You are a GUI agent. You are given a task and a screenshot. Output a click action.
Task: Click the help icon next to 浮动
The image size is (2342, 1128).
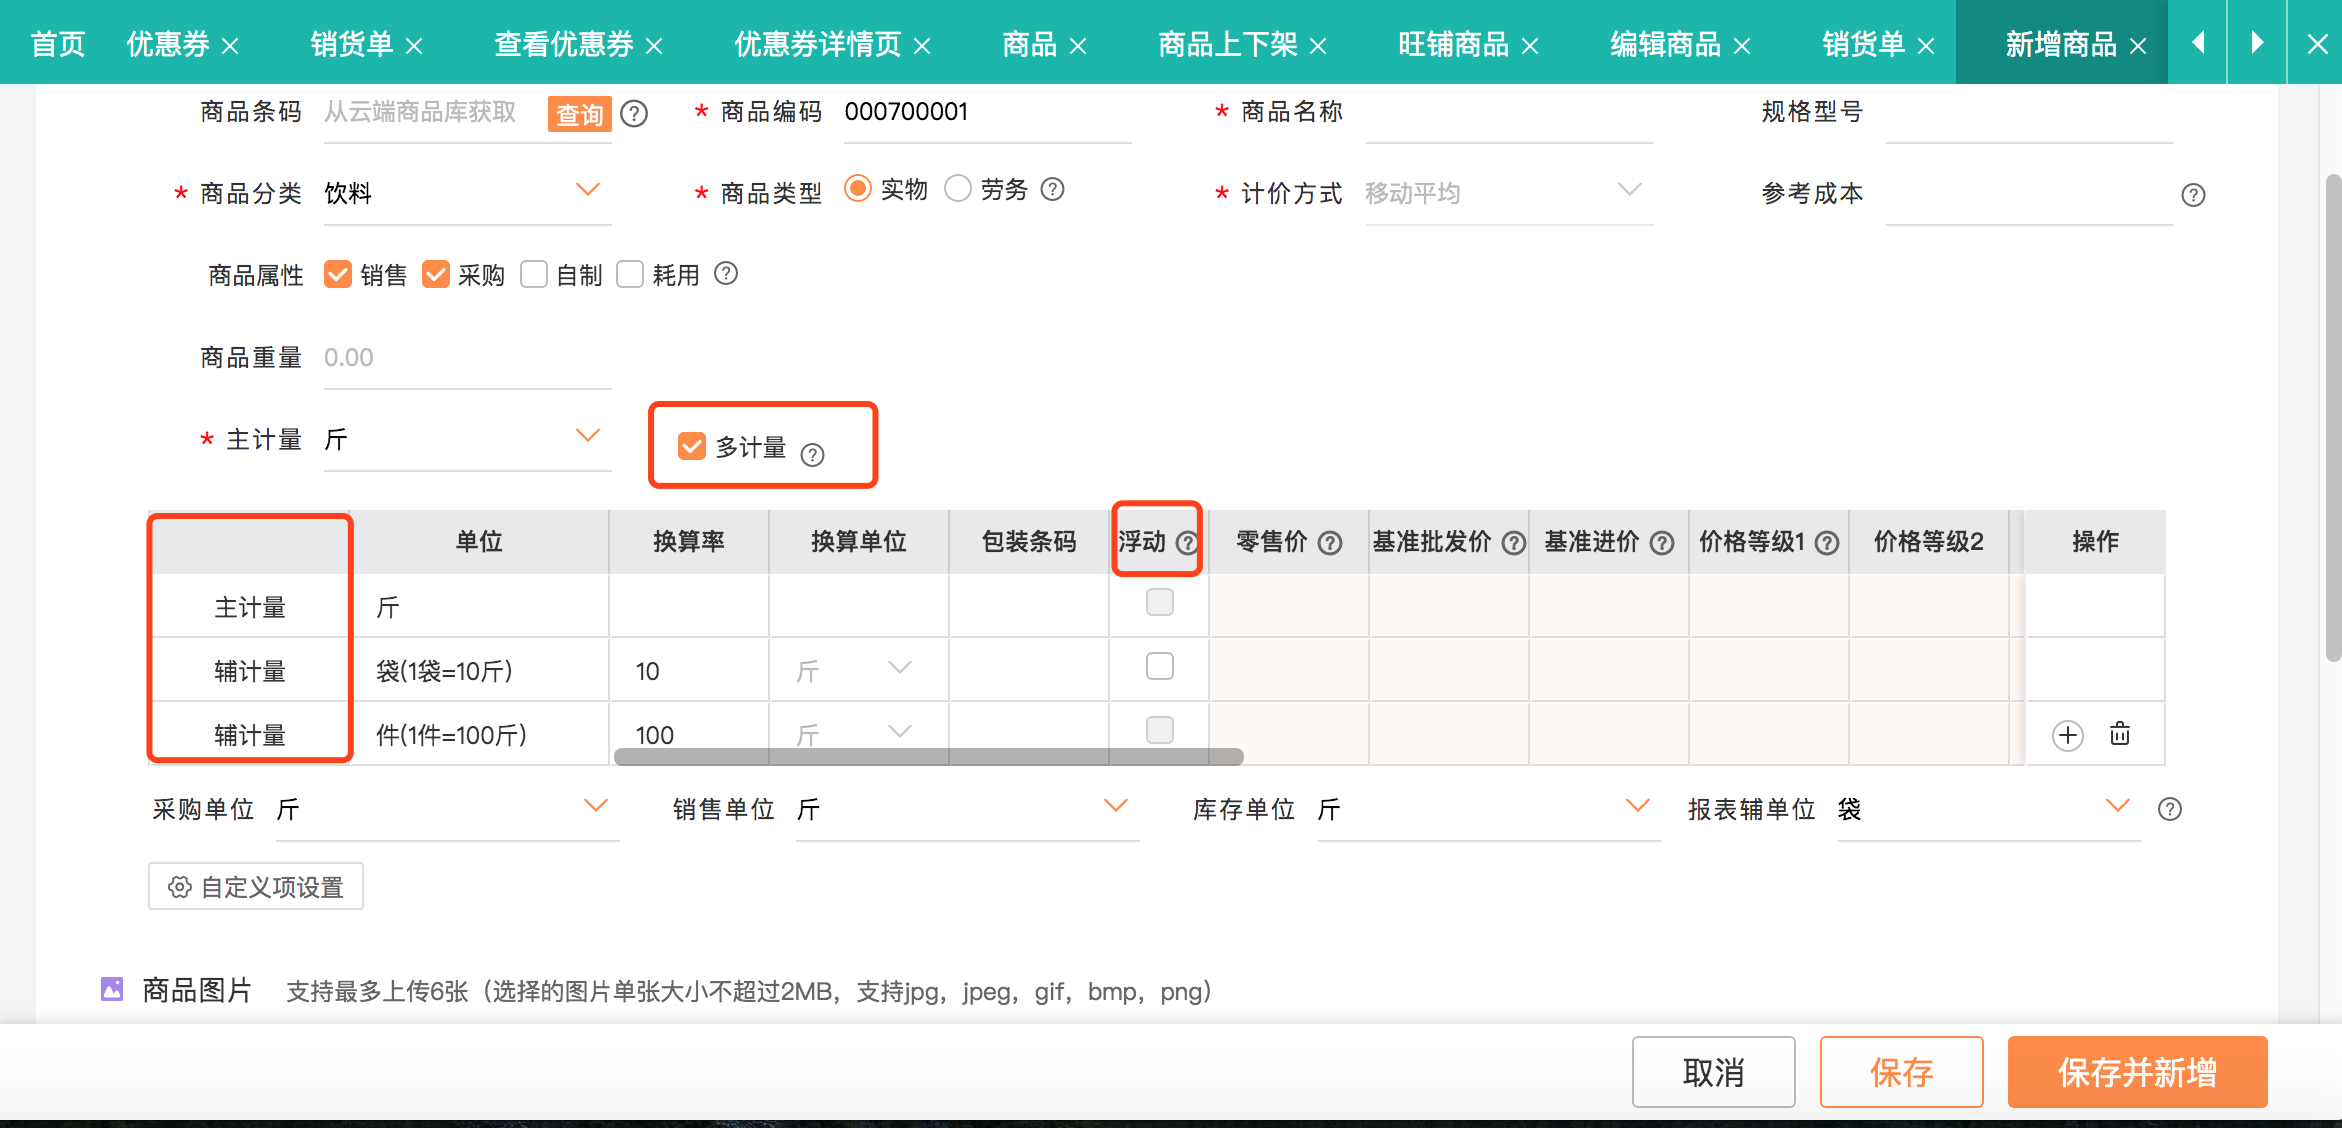(1187, 541)
